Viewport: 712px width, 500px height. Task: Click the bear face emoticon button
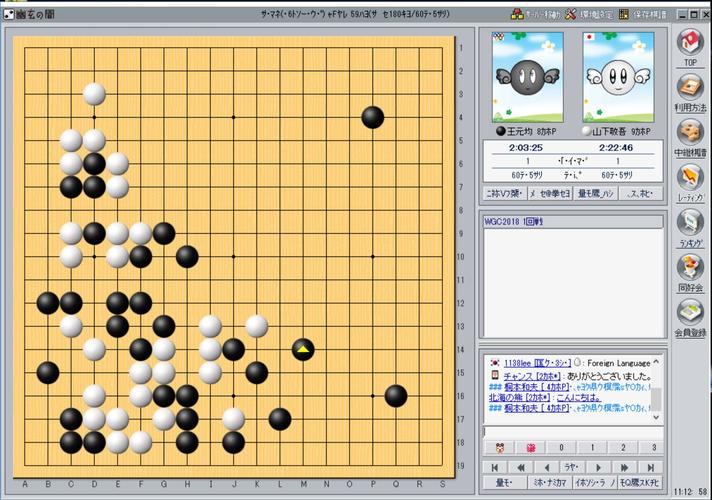tap(499, 448)
